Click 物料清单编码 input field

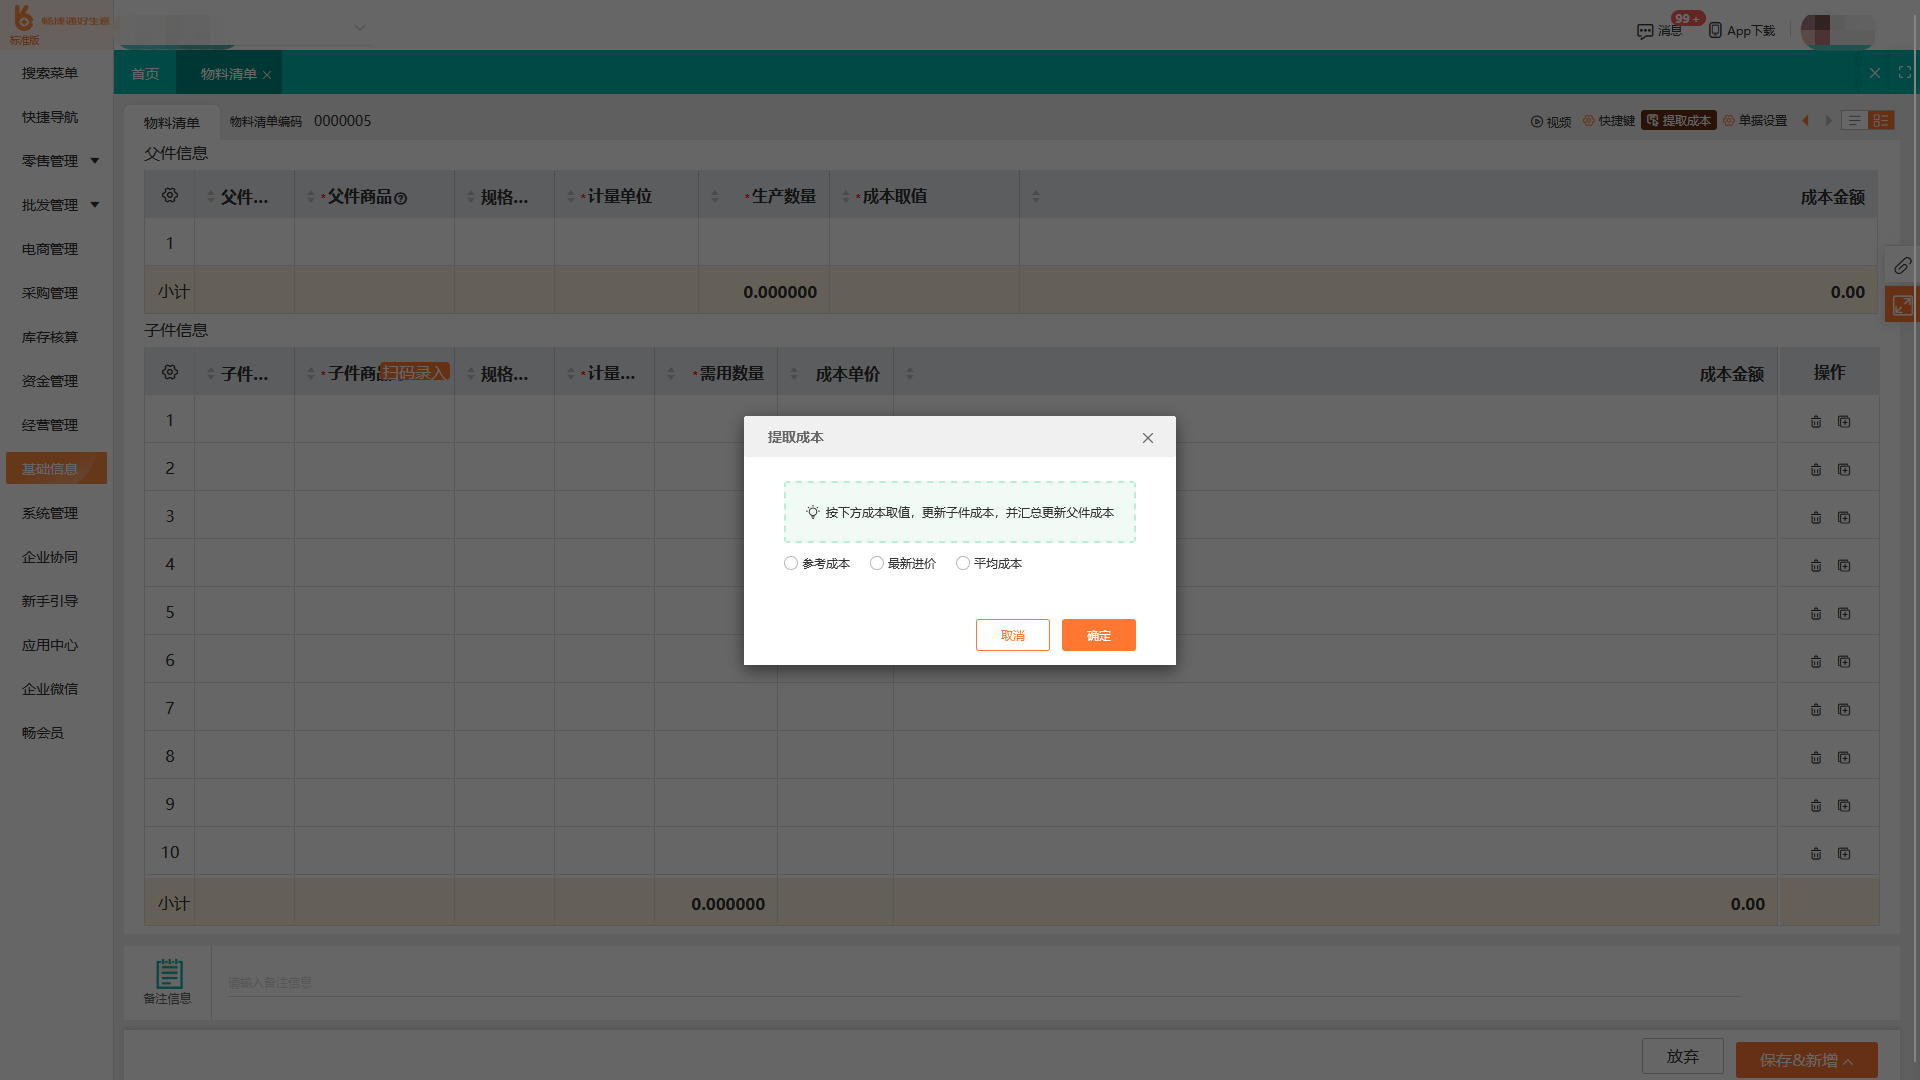pos(343,121)
